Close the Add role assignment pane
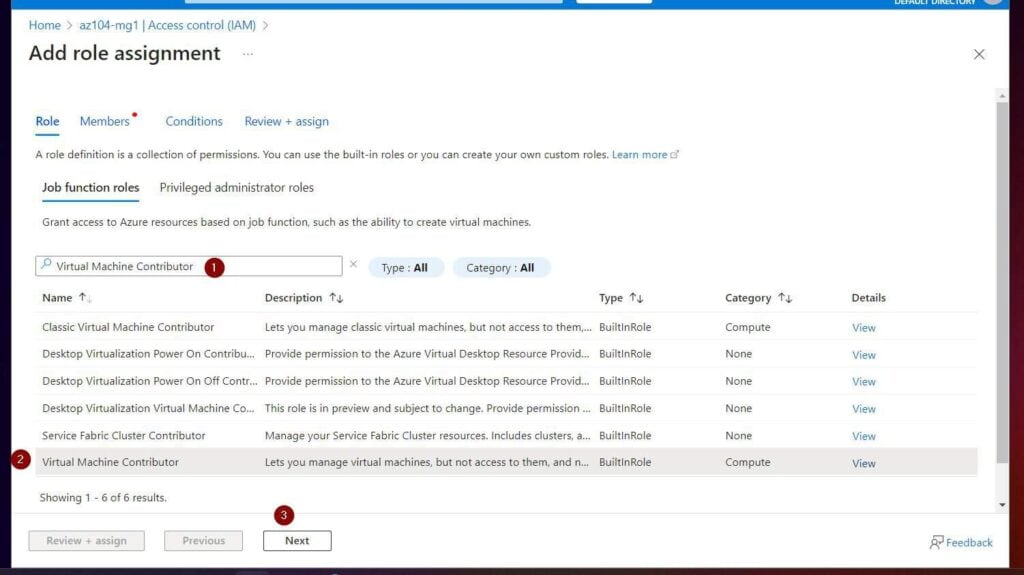1024x575 pixels. (978, 54)
